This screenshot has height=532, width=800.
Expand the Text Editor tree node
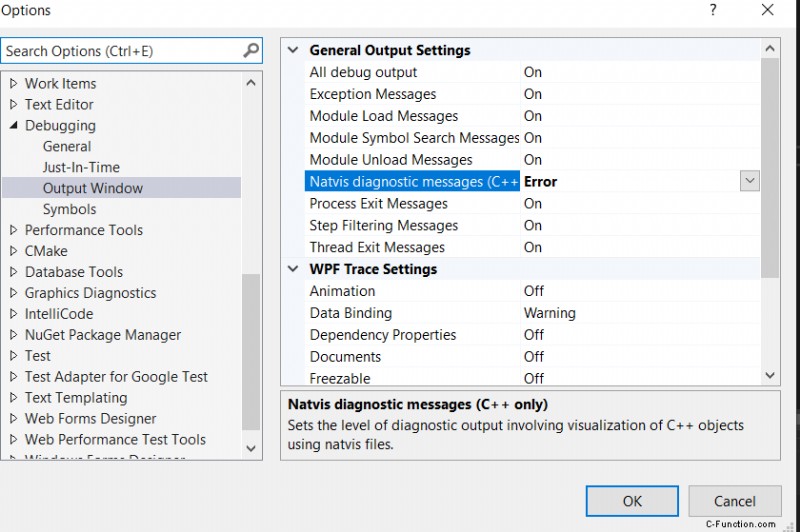[x=14, y=104]
